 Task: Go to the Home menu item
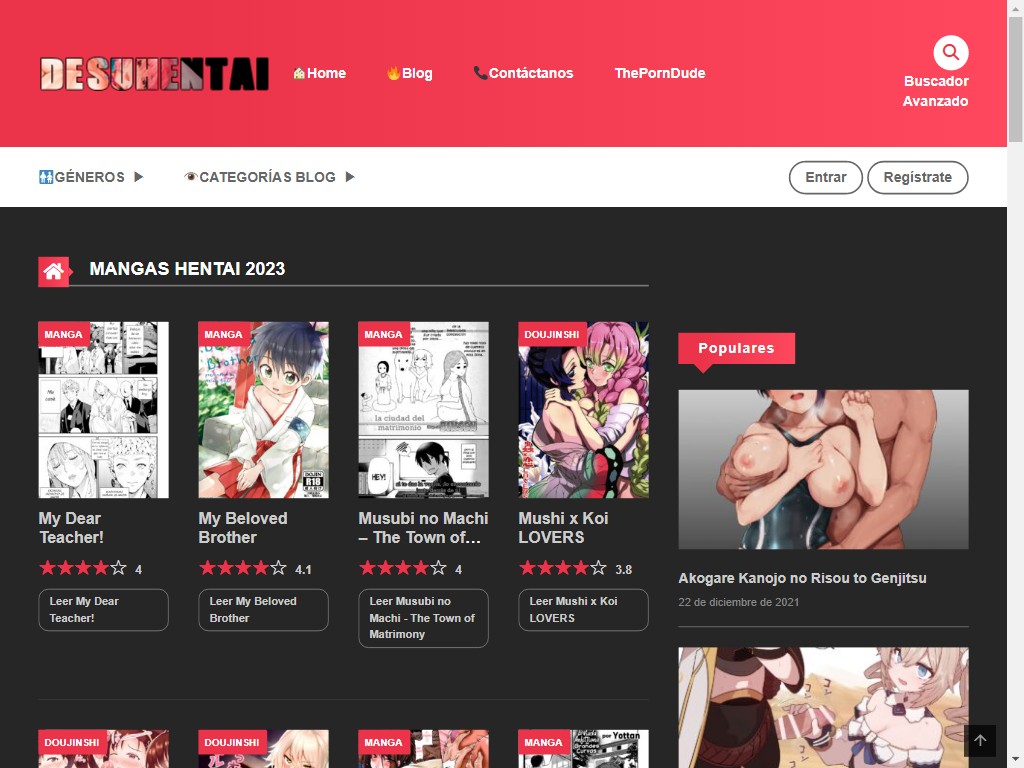pos(326,73)
